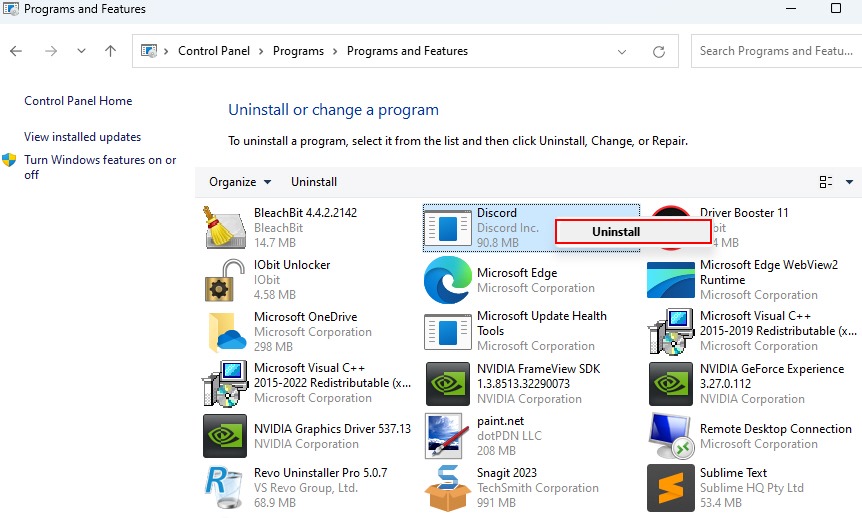Select the Sublime Text icon
Image resolution: width=862 pixels, height=518 pixels.
(671, 488)
